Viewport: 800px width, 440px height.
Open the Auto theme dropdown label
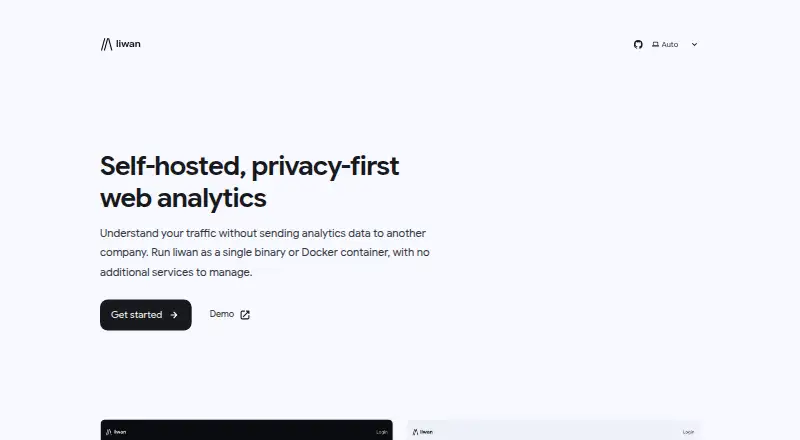coord(669,44)
